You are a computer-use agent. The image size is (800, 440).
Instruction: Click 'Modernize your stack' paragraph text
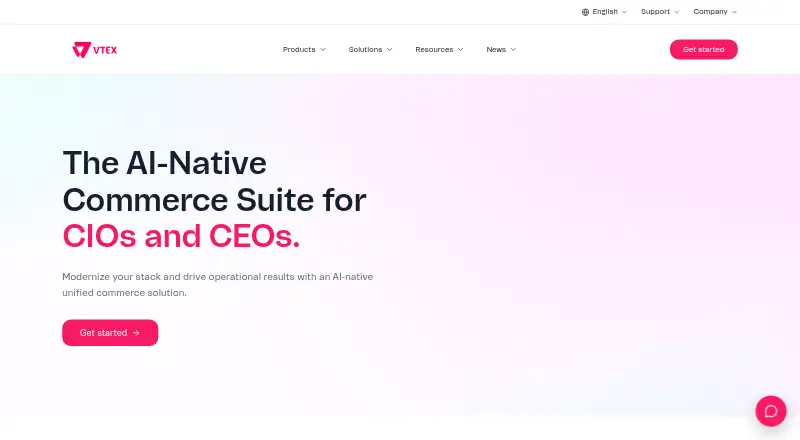217,285
